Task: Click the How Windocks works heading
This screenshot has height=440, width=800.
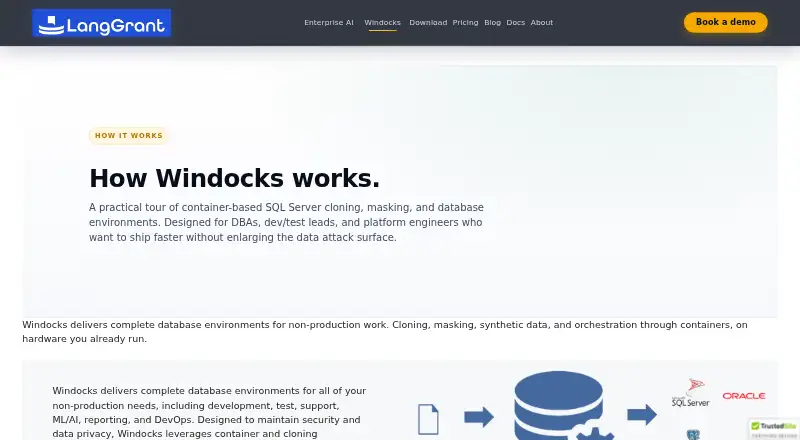Action: pos(234,178)
